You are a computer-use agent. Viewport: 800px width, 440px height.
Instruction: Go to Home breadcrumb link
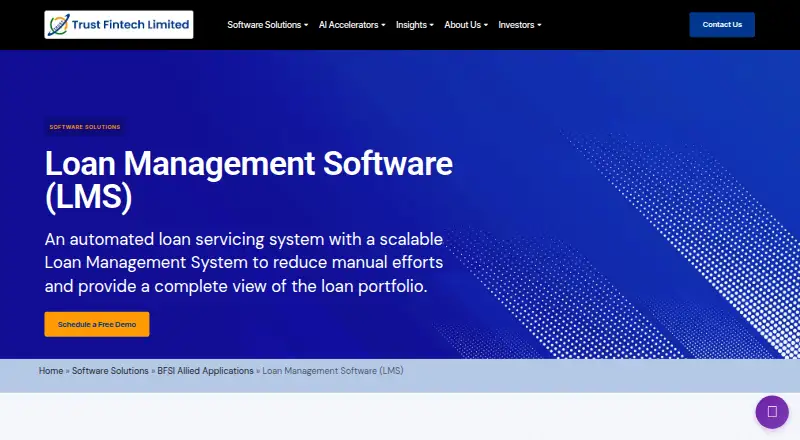pyautogui.click(x=51, y=371)
